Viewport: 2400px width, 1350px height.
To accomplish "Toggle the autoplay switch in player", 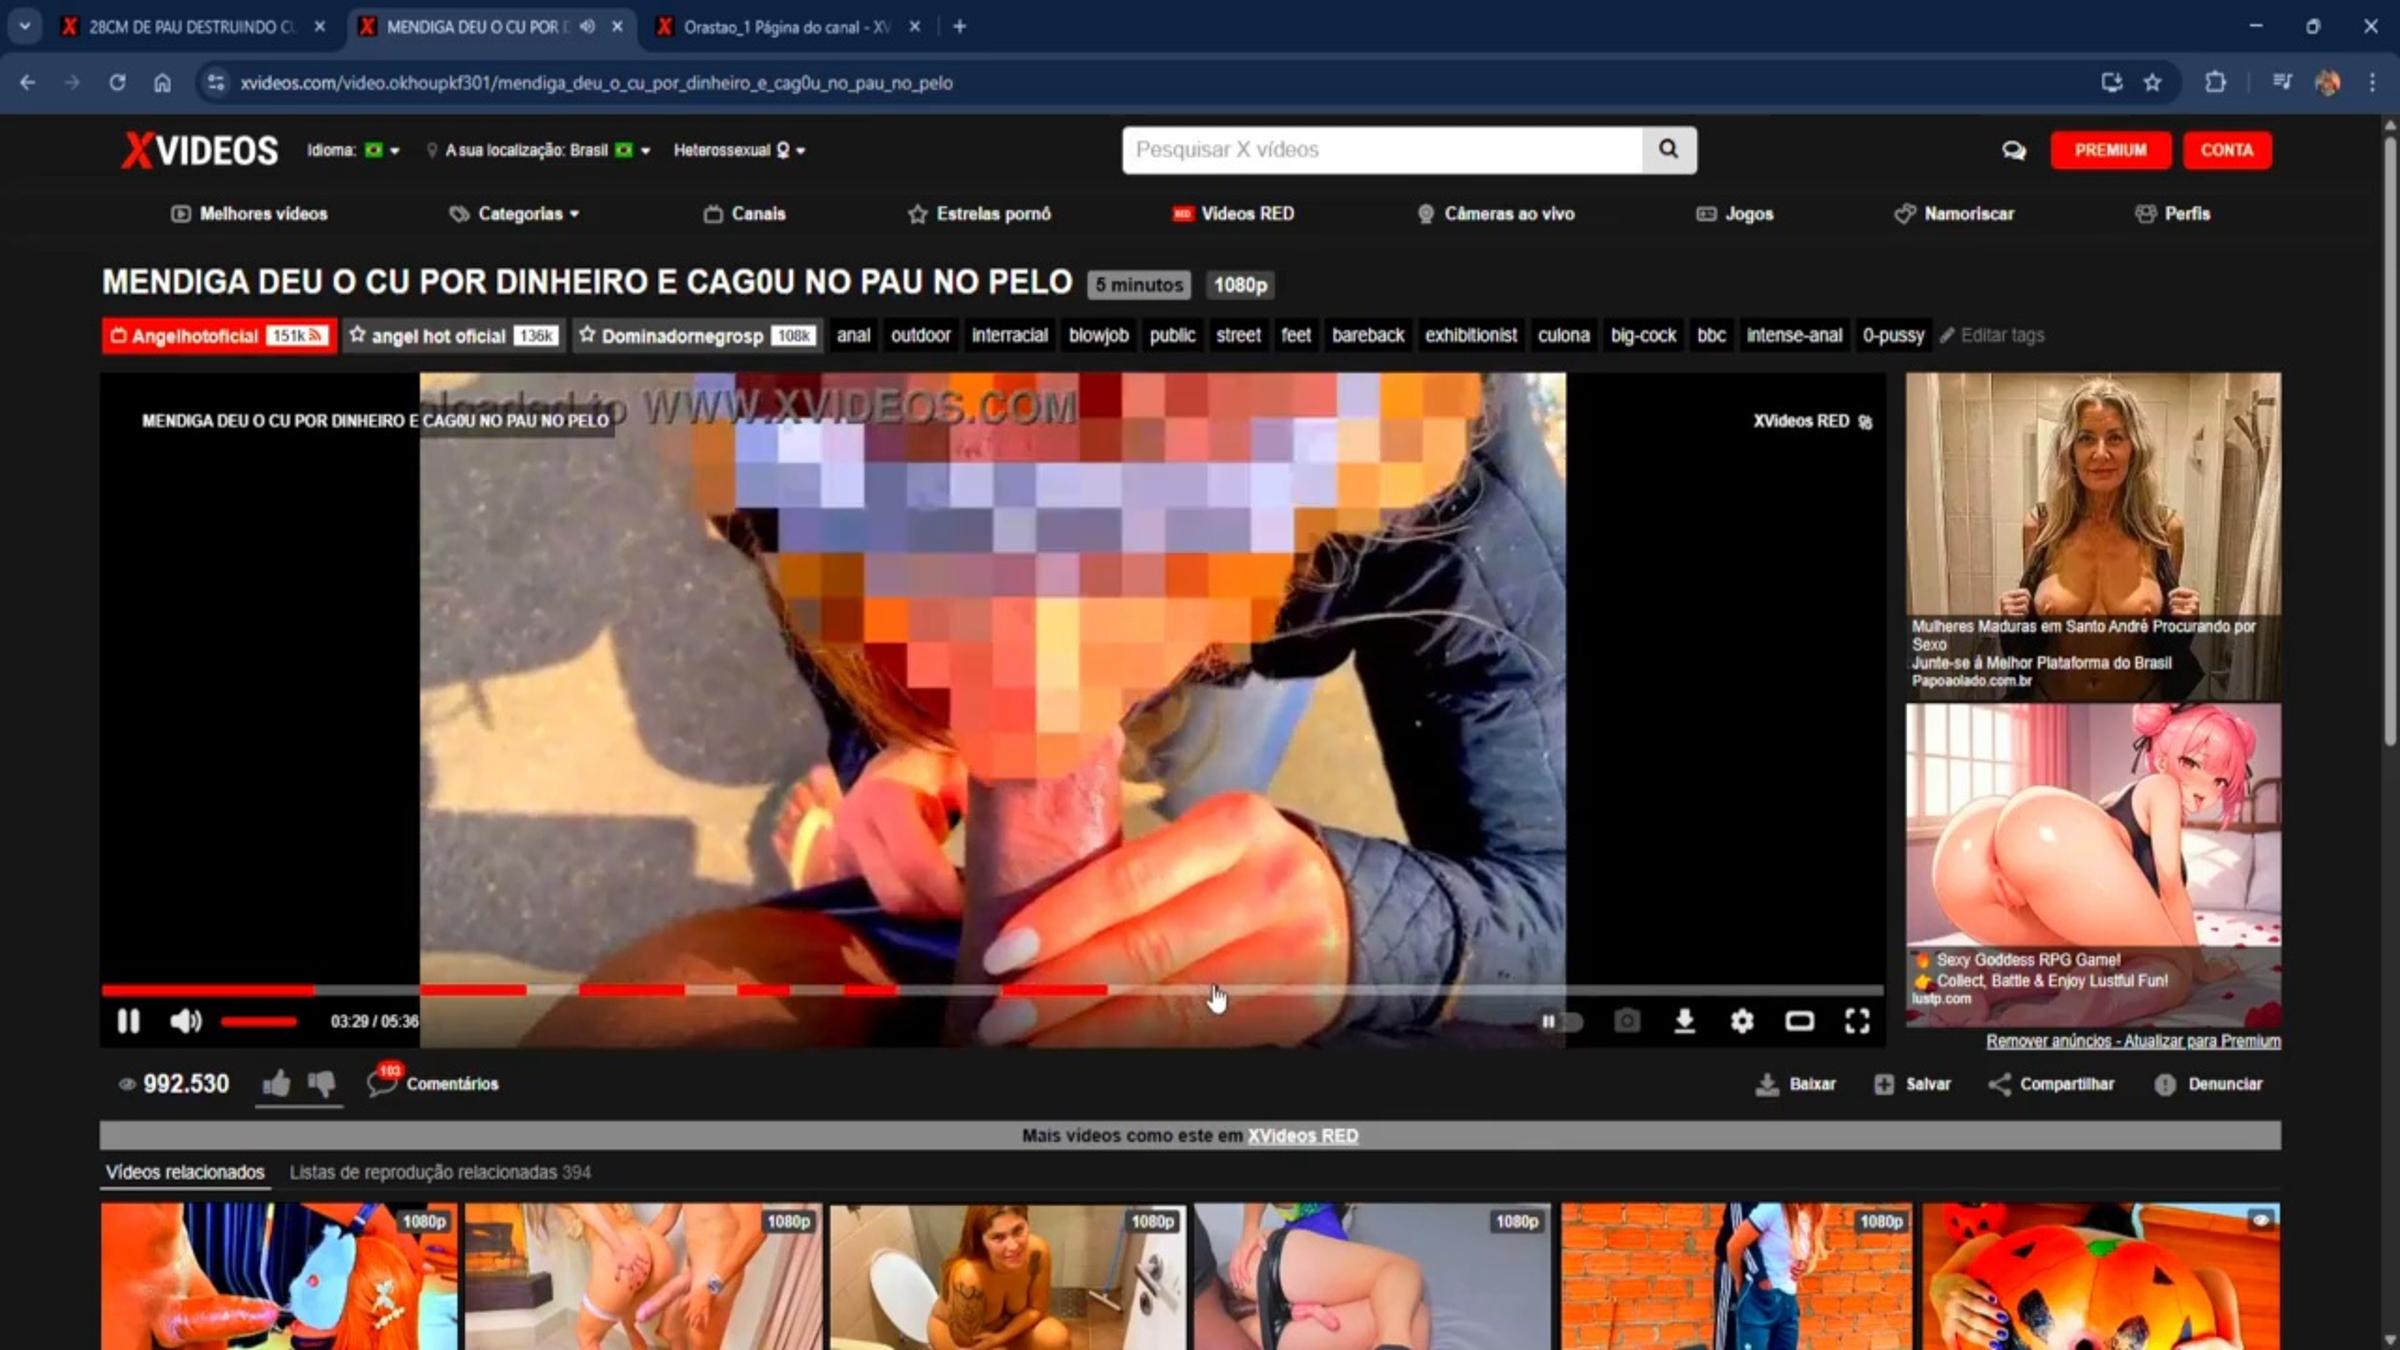I will point(1561,1021).
